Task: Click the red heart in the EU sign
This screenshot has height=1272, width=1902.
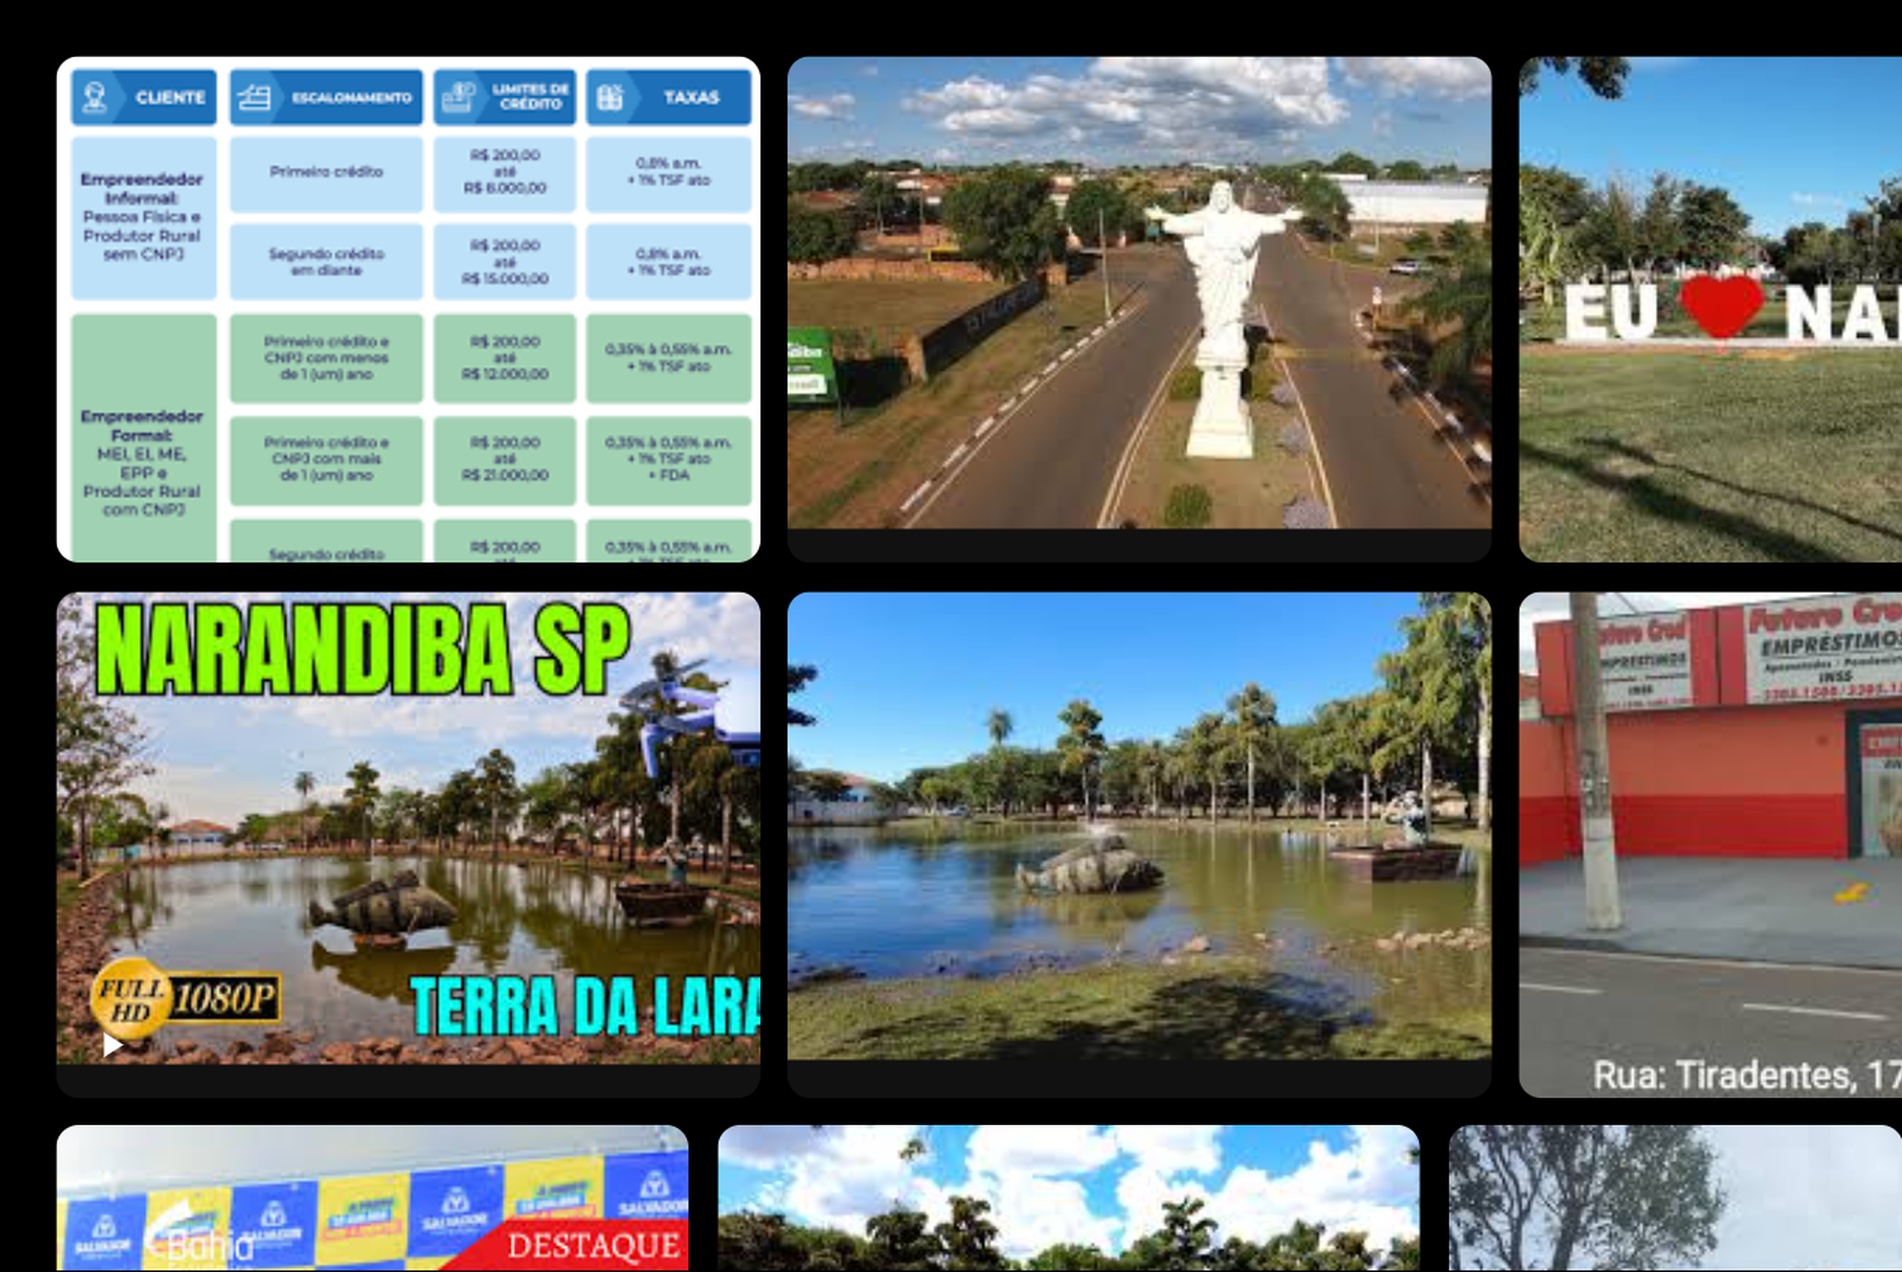Action: tap(1720, 306)
